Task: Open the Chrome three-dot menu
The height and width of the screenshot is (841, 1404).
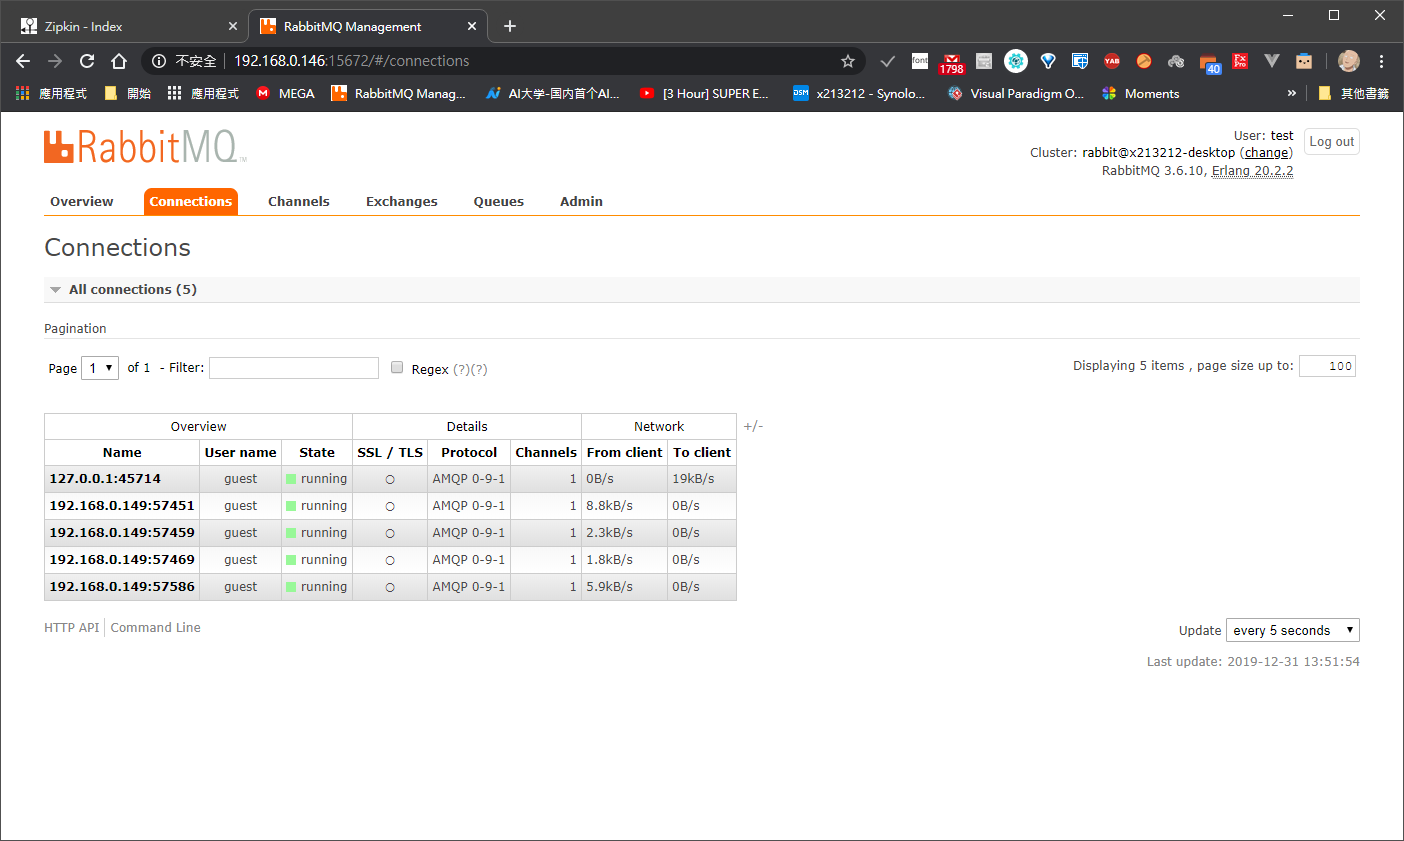Action: tap(1381, 61)
